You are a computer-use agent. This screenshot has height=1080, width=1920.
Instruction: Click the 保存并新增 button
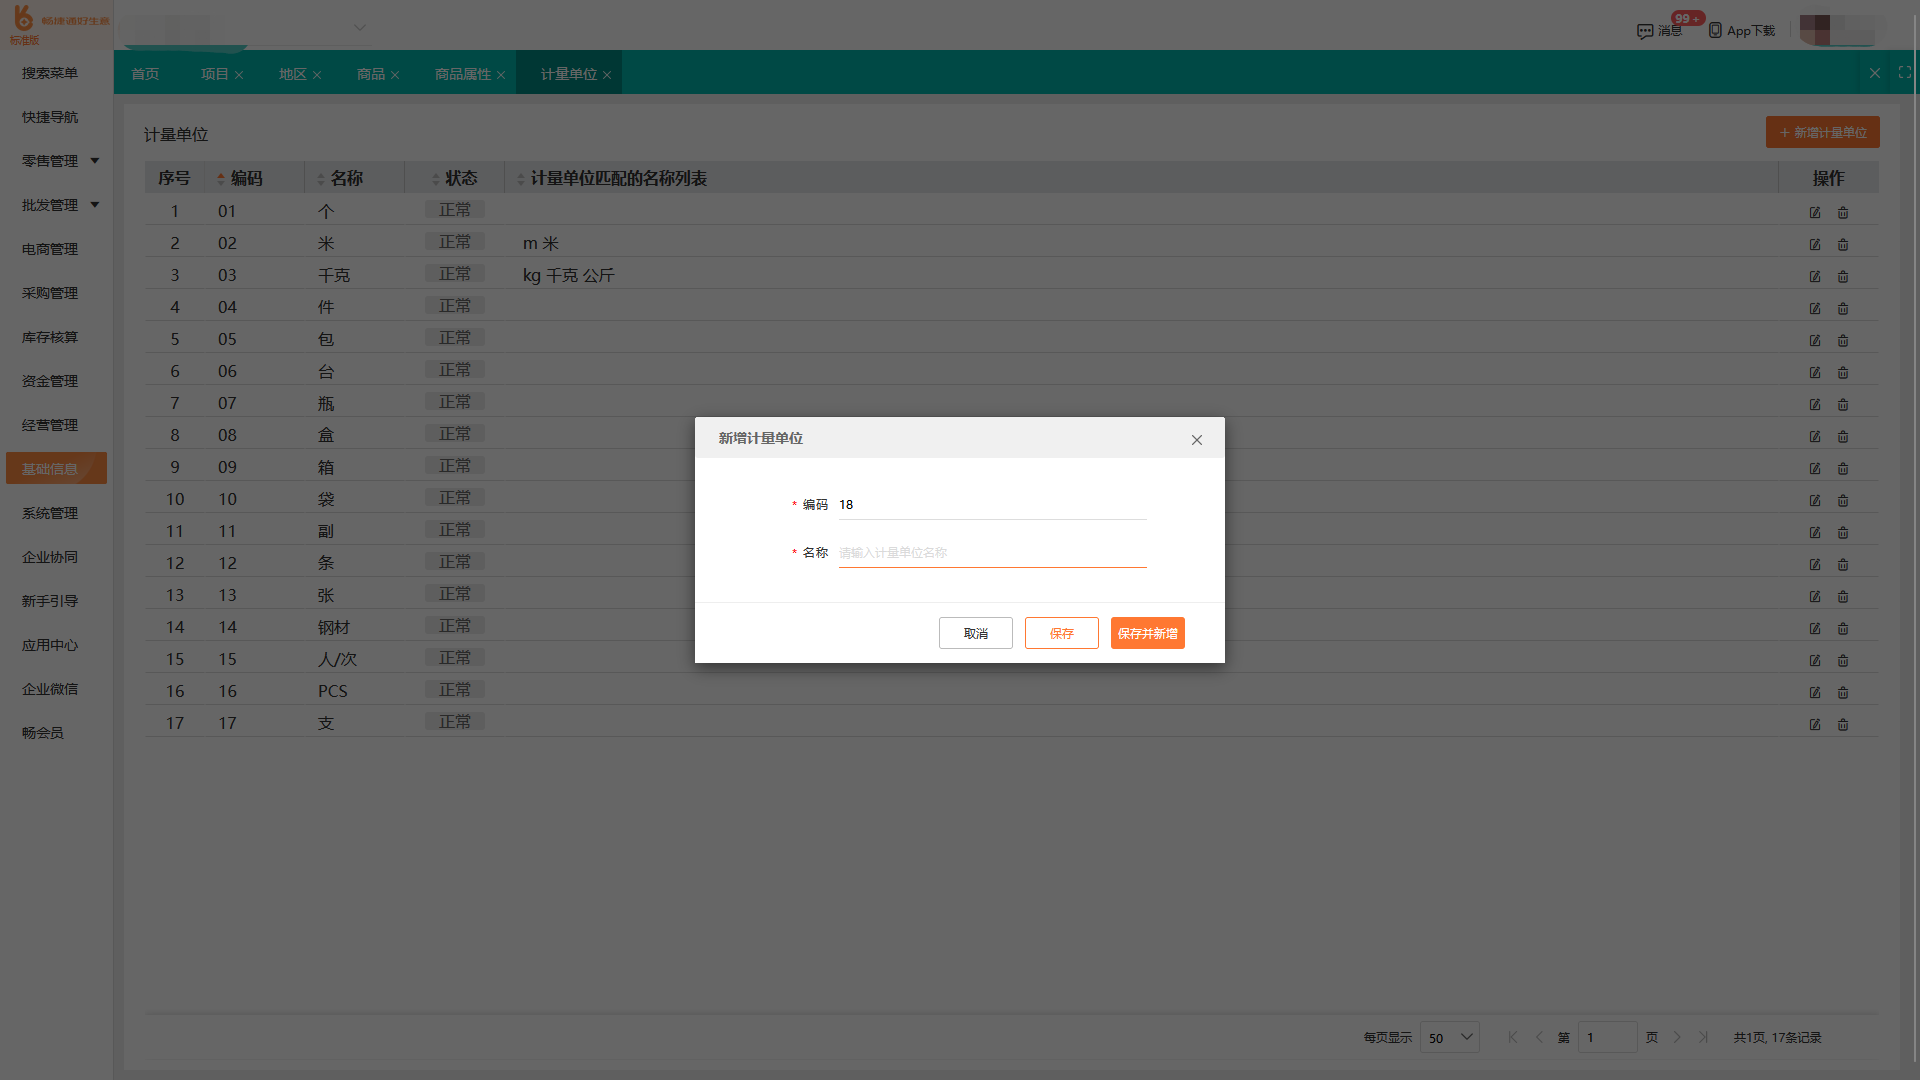click(1146, 632)
